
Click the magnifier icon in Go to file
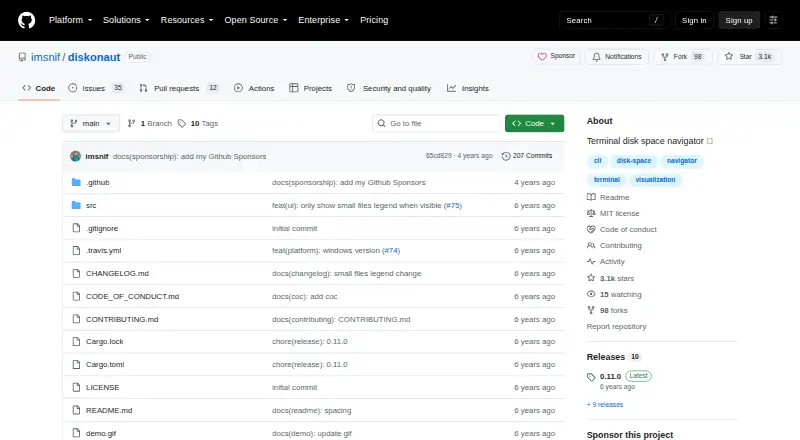point(381,124)
